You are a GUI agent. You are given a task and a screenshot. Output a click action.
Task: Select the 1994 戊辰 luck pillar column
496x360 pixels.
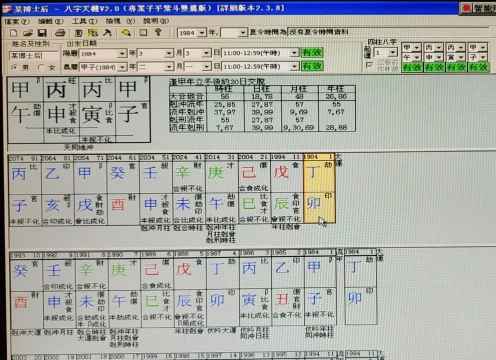[286, 190]
